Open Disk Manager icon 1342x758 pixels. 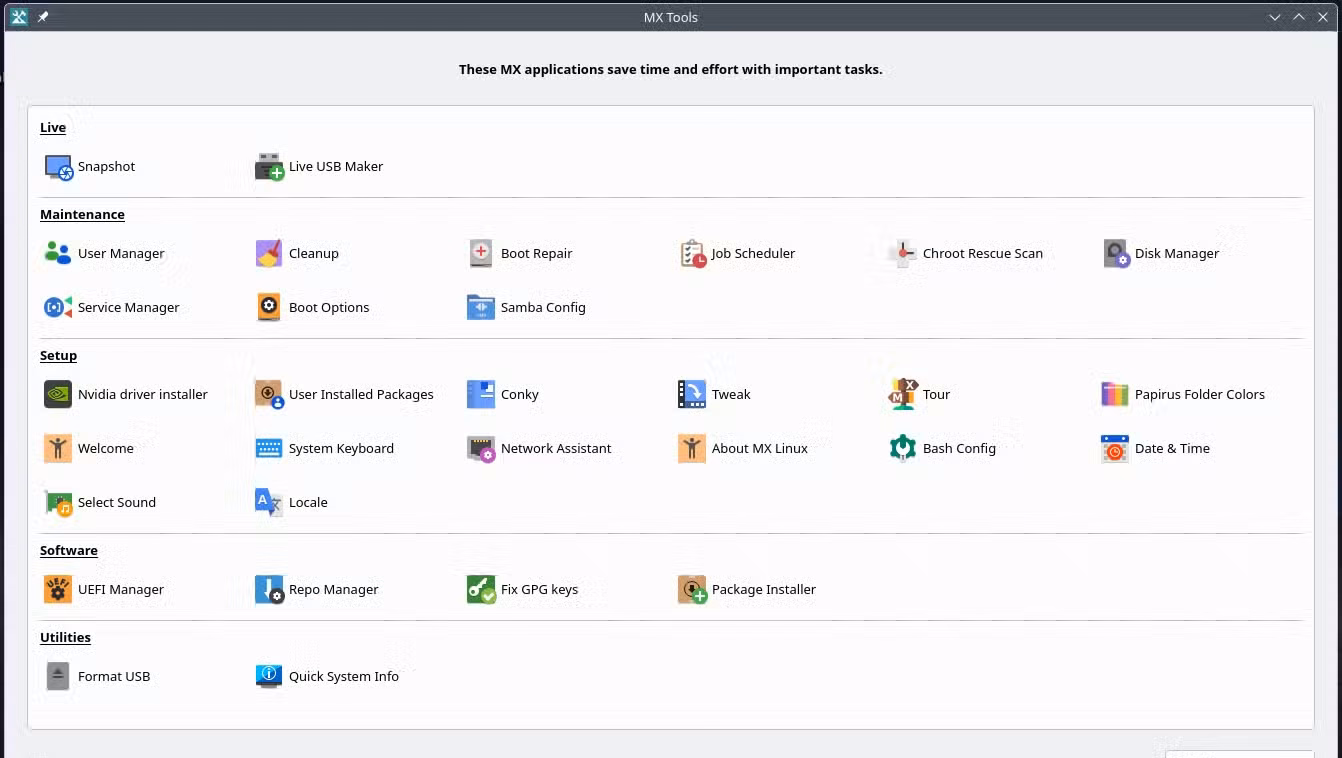tap(1116, 254)
